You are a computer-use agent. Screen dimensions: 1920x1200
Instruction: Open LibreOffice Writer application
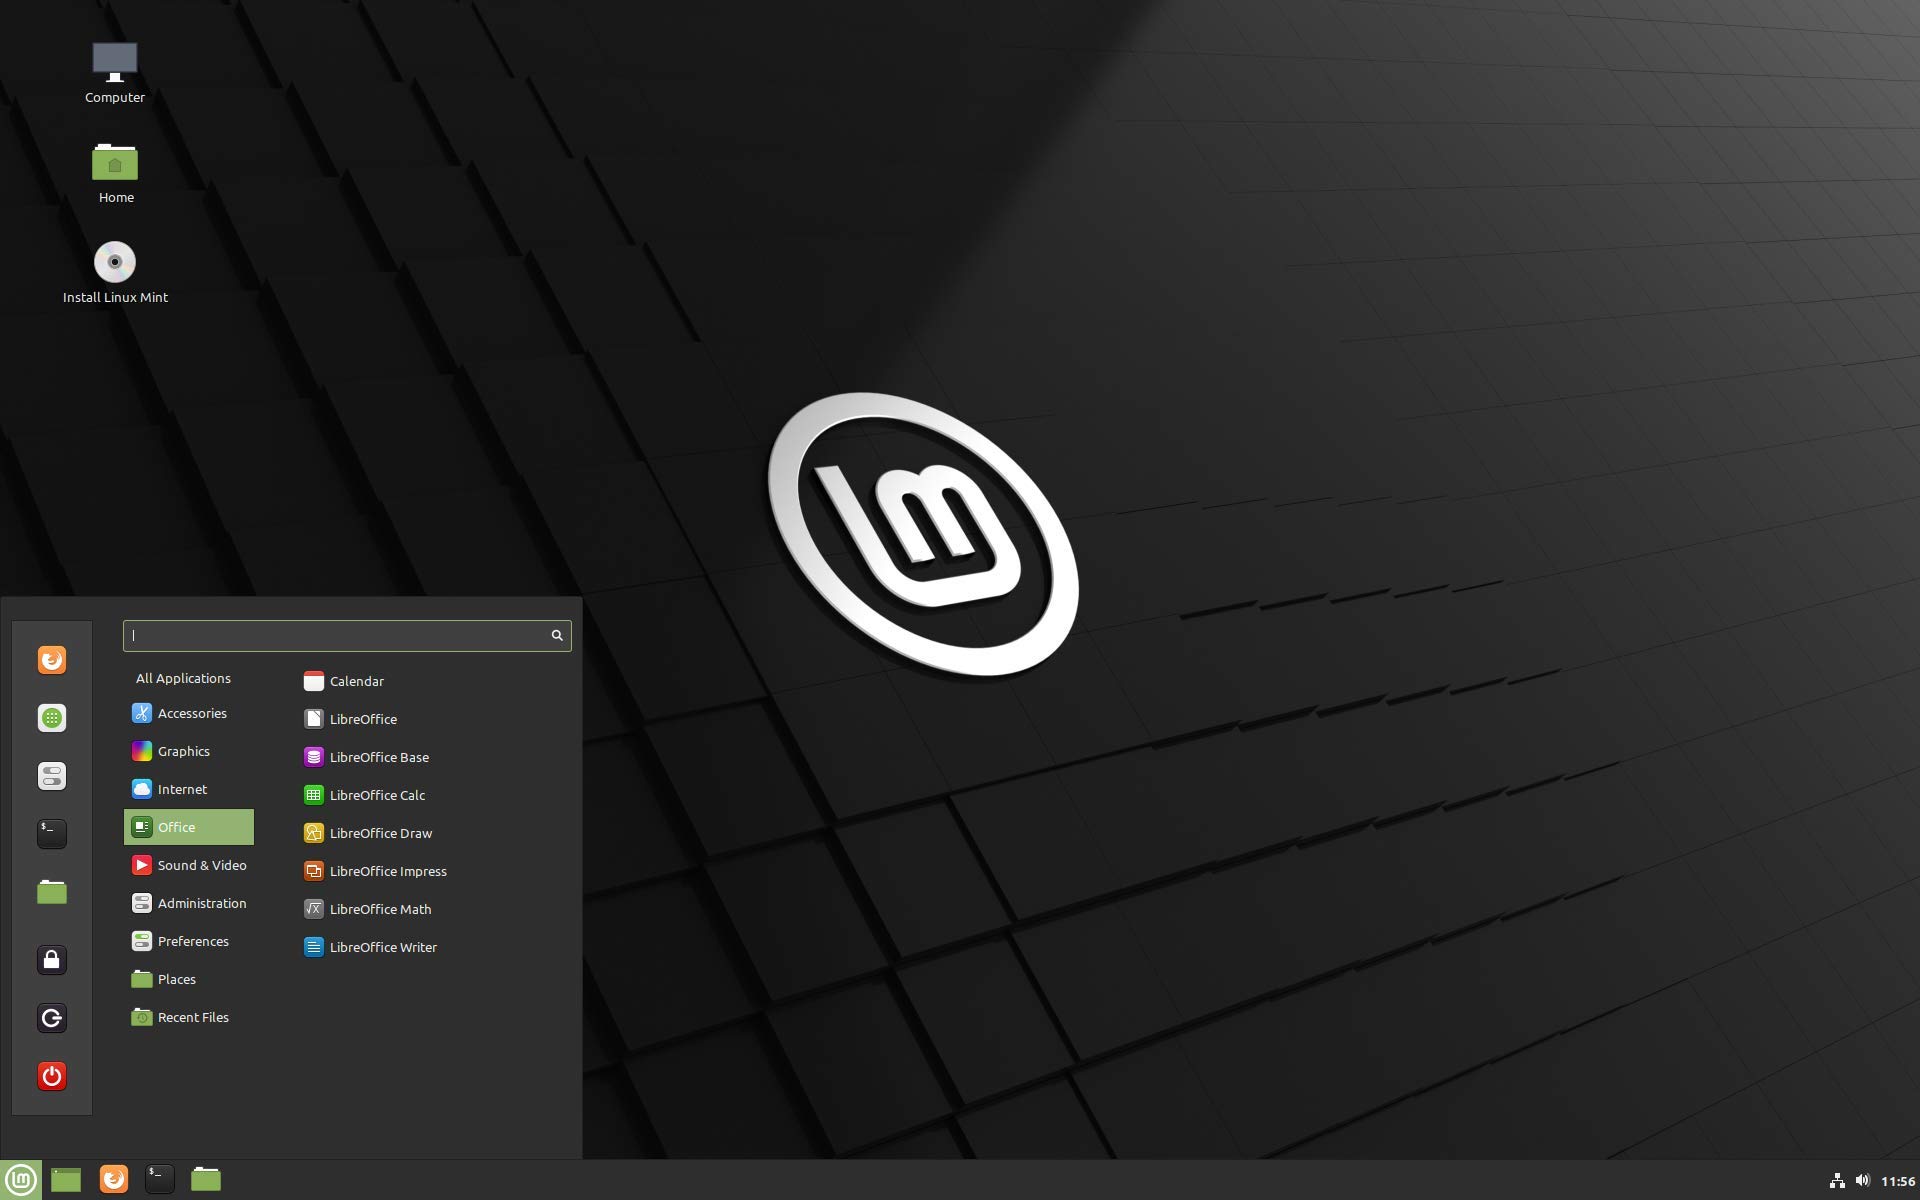pyautogui.click(x=383, y=946)
